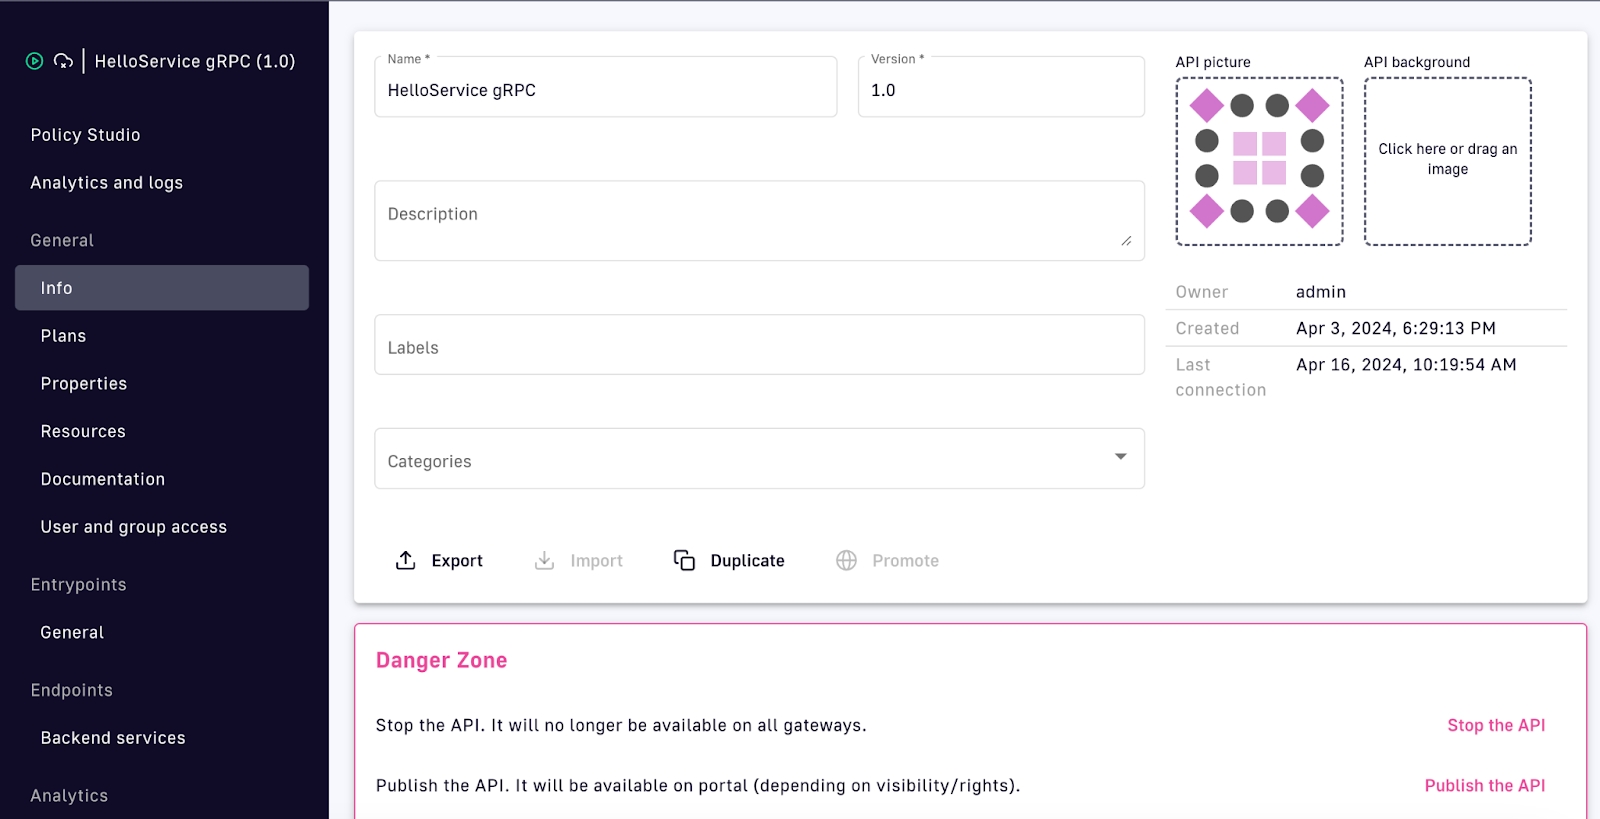1600x819 pixels.
Task: Focus the Description text area
Action: (758, 221)
